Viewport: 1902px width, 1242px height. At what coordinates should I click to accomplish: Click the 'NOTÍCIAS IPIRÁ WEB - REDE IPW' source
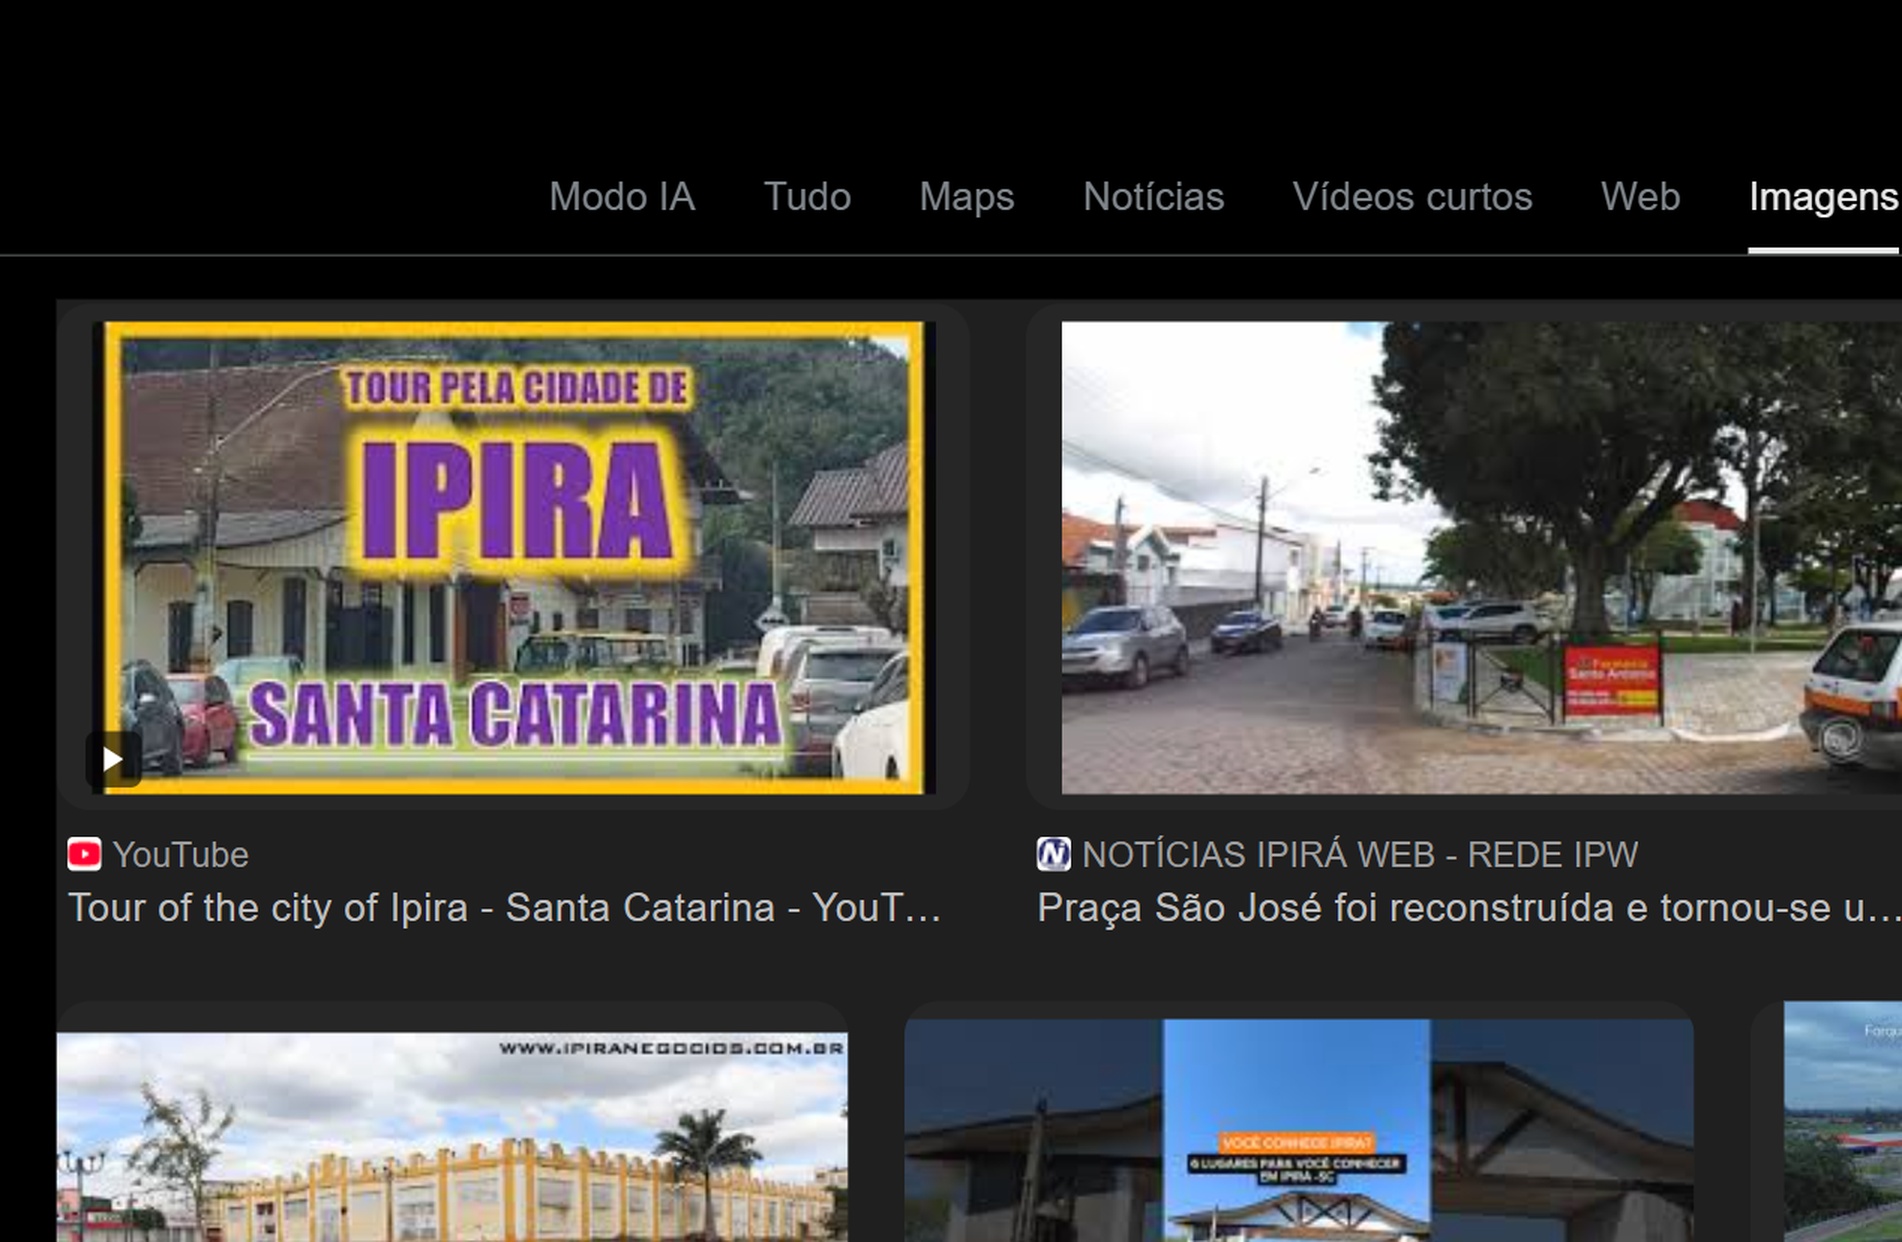point(1360,855)
